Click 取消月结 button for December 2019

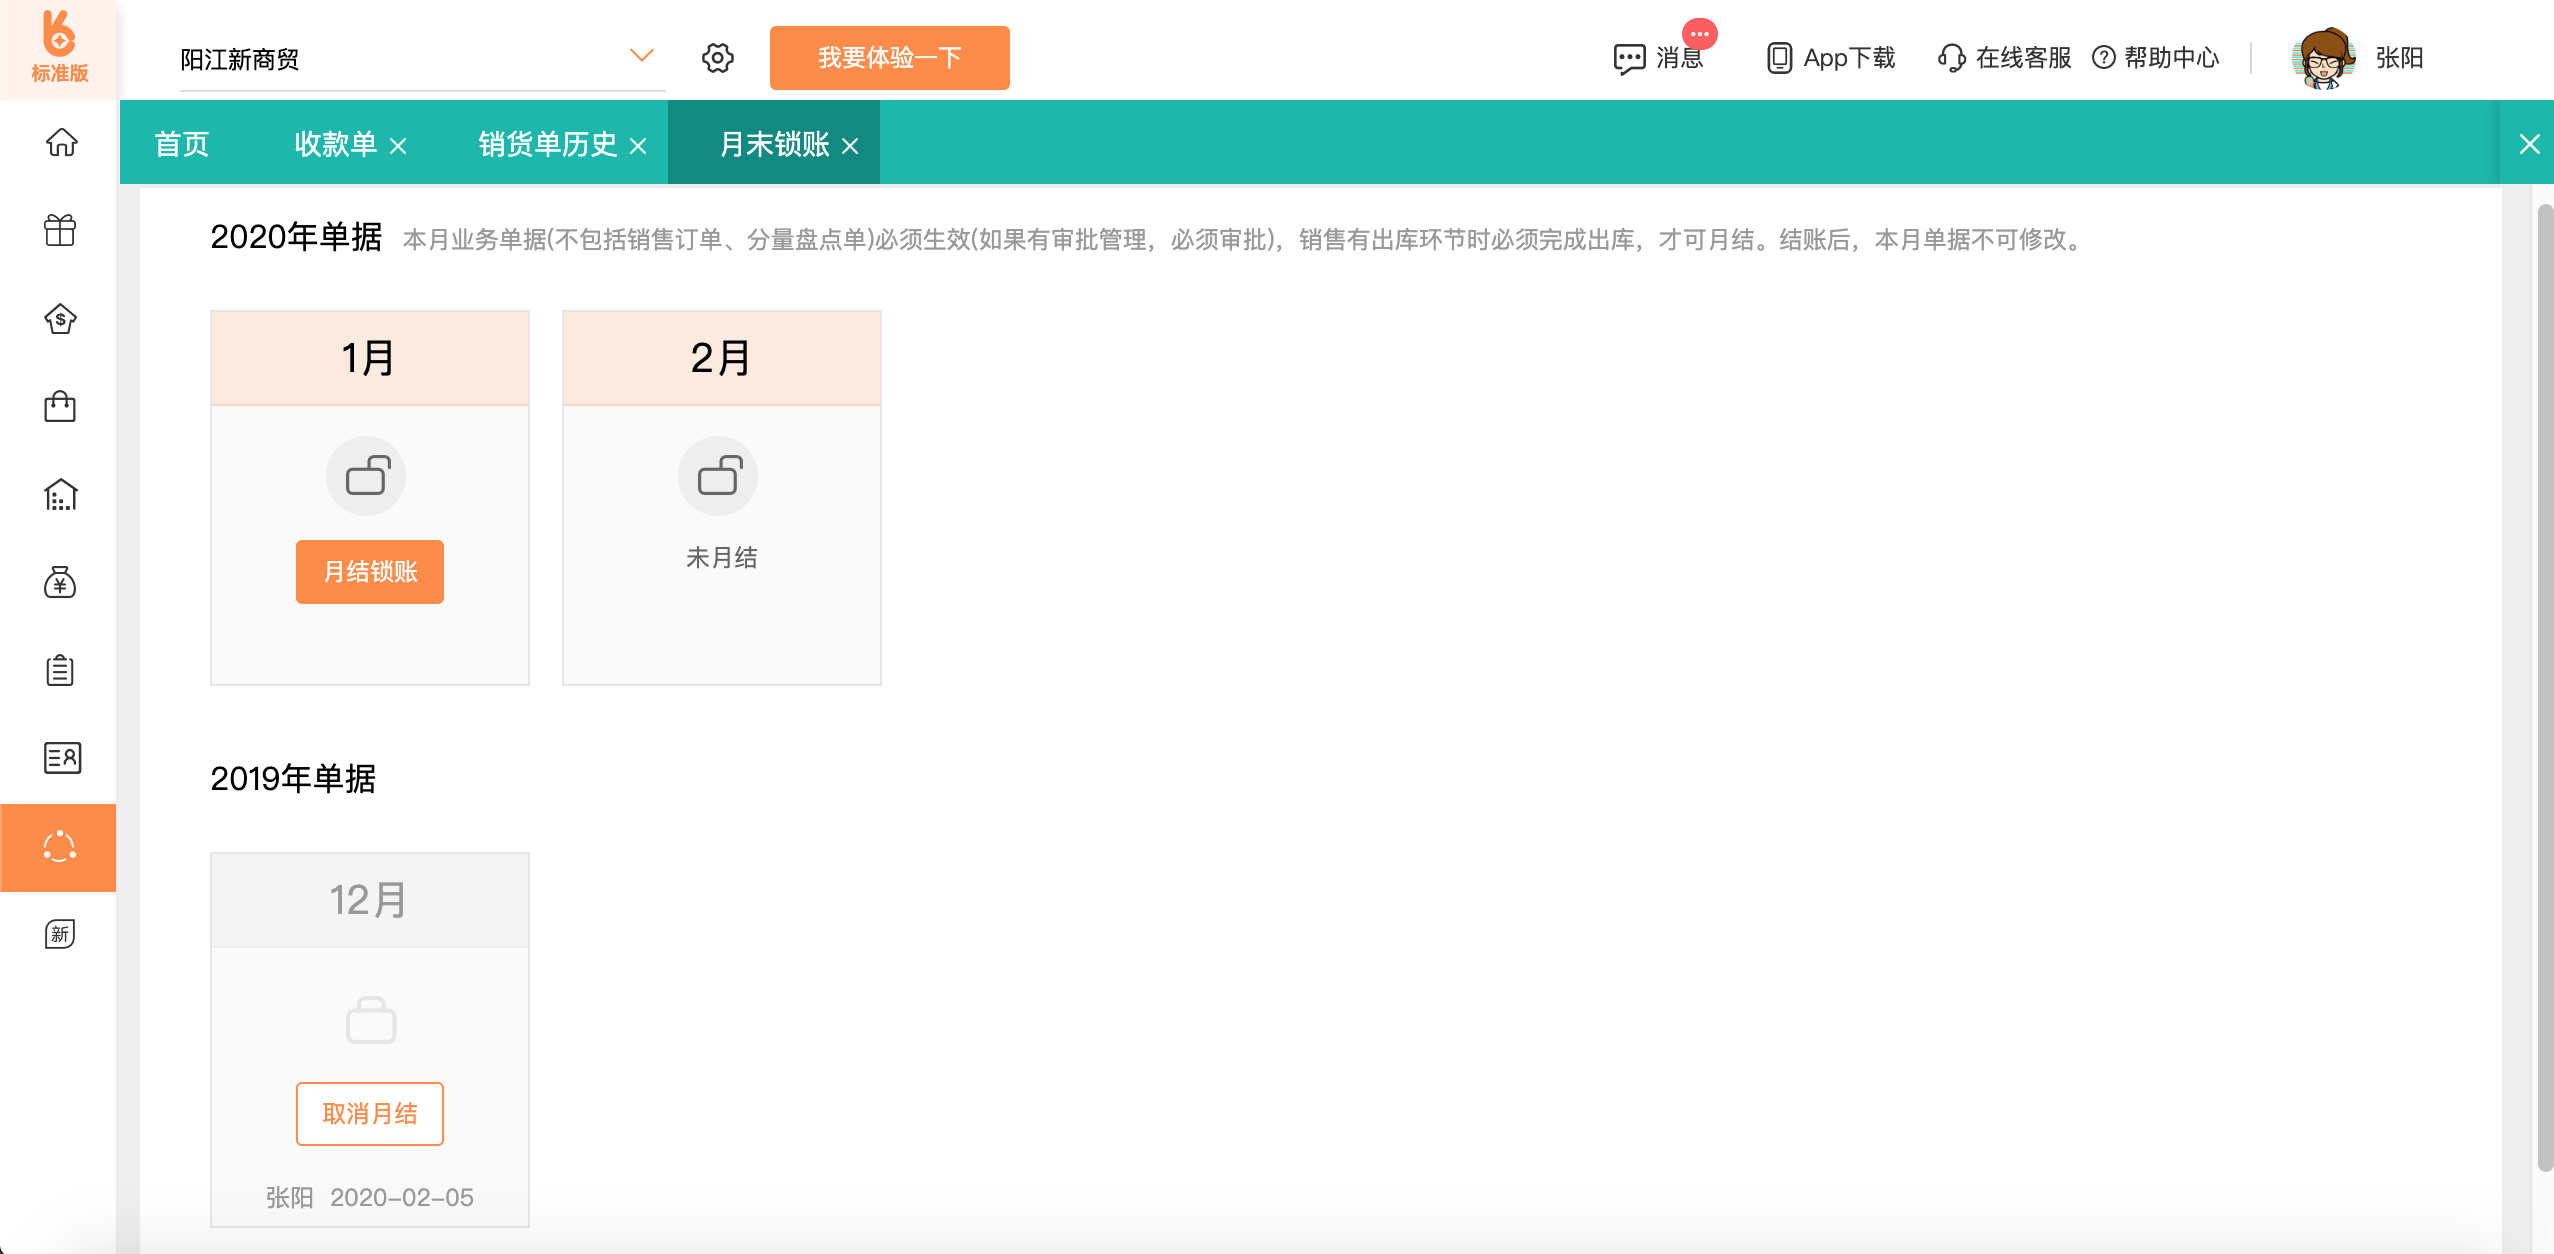370,1114
